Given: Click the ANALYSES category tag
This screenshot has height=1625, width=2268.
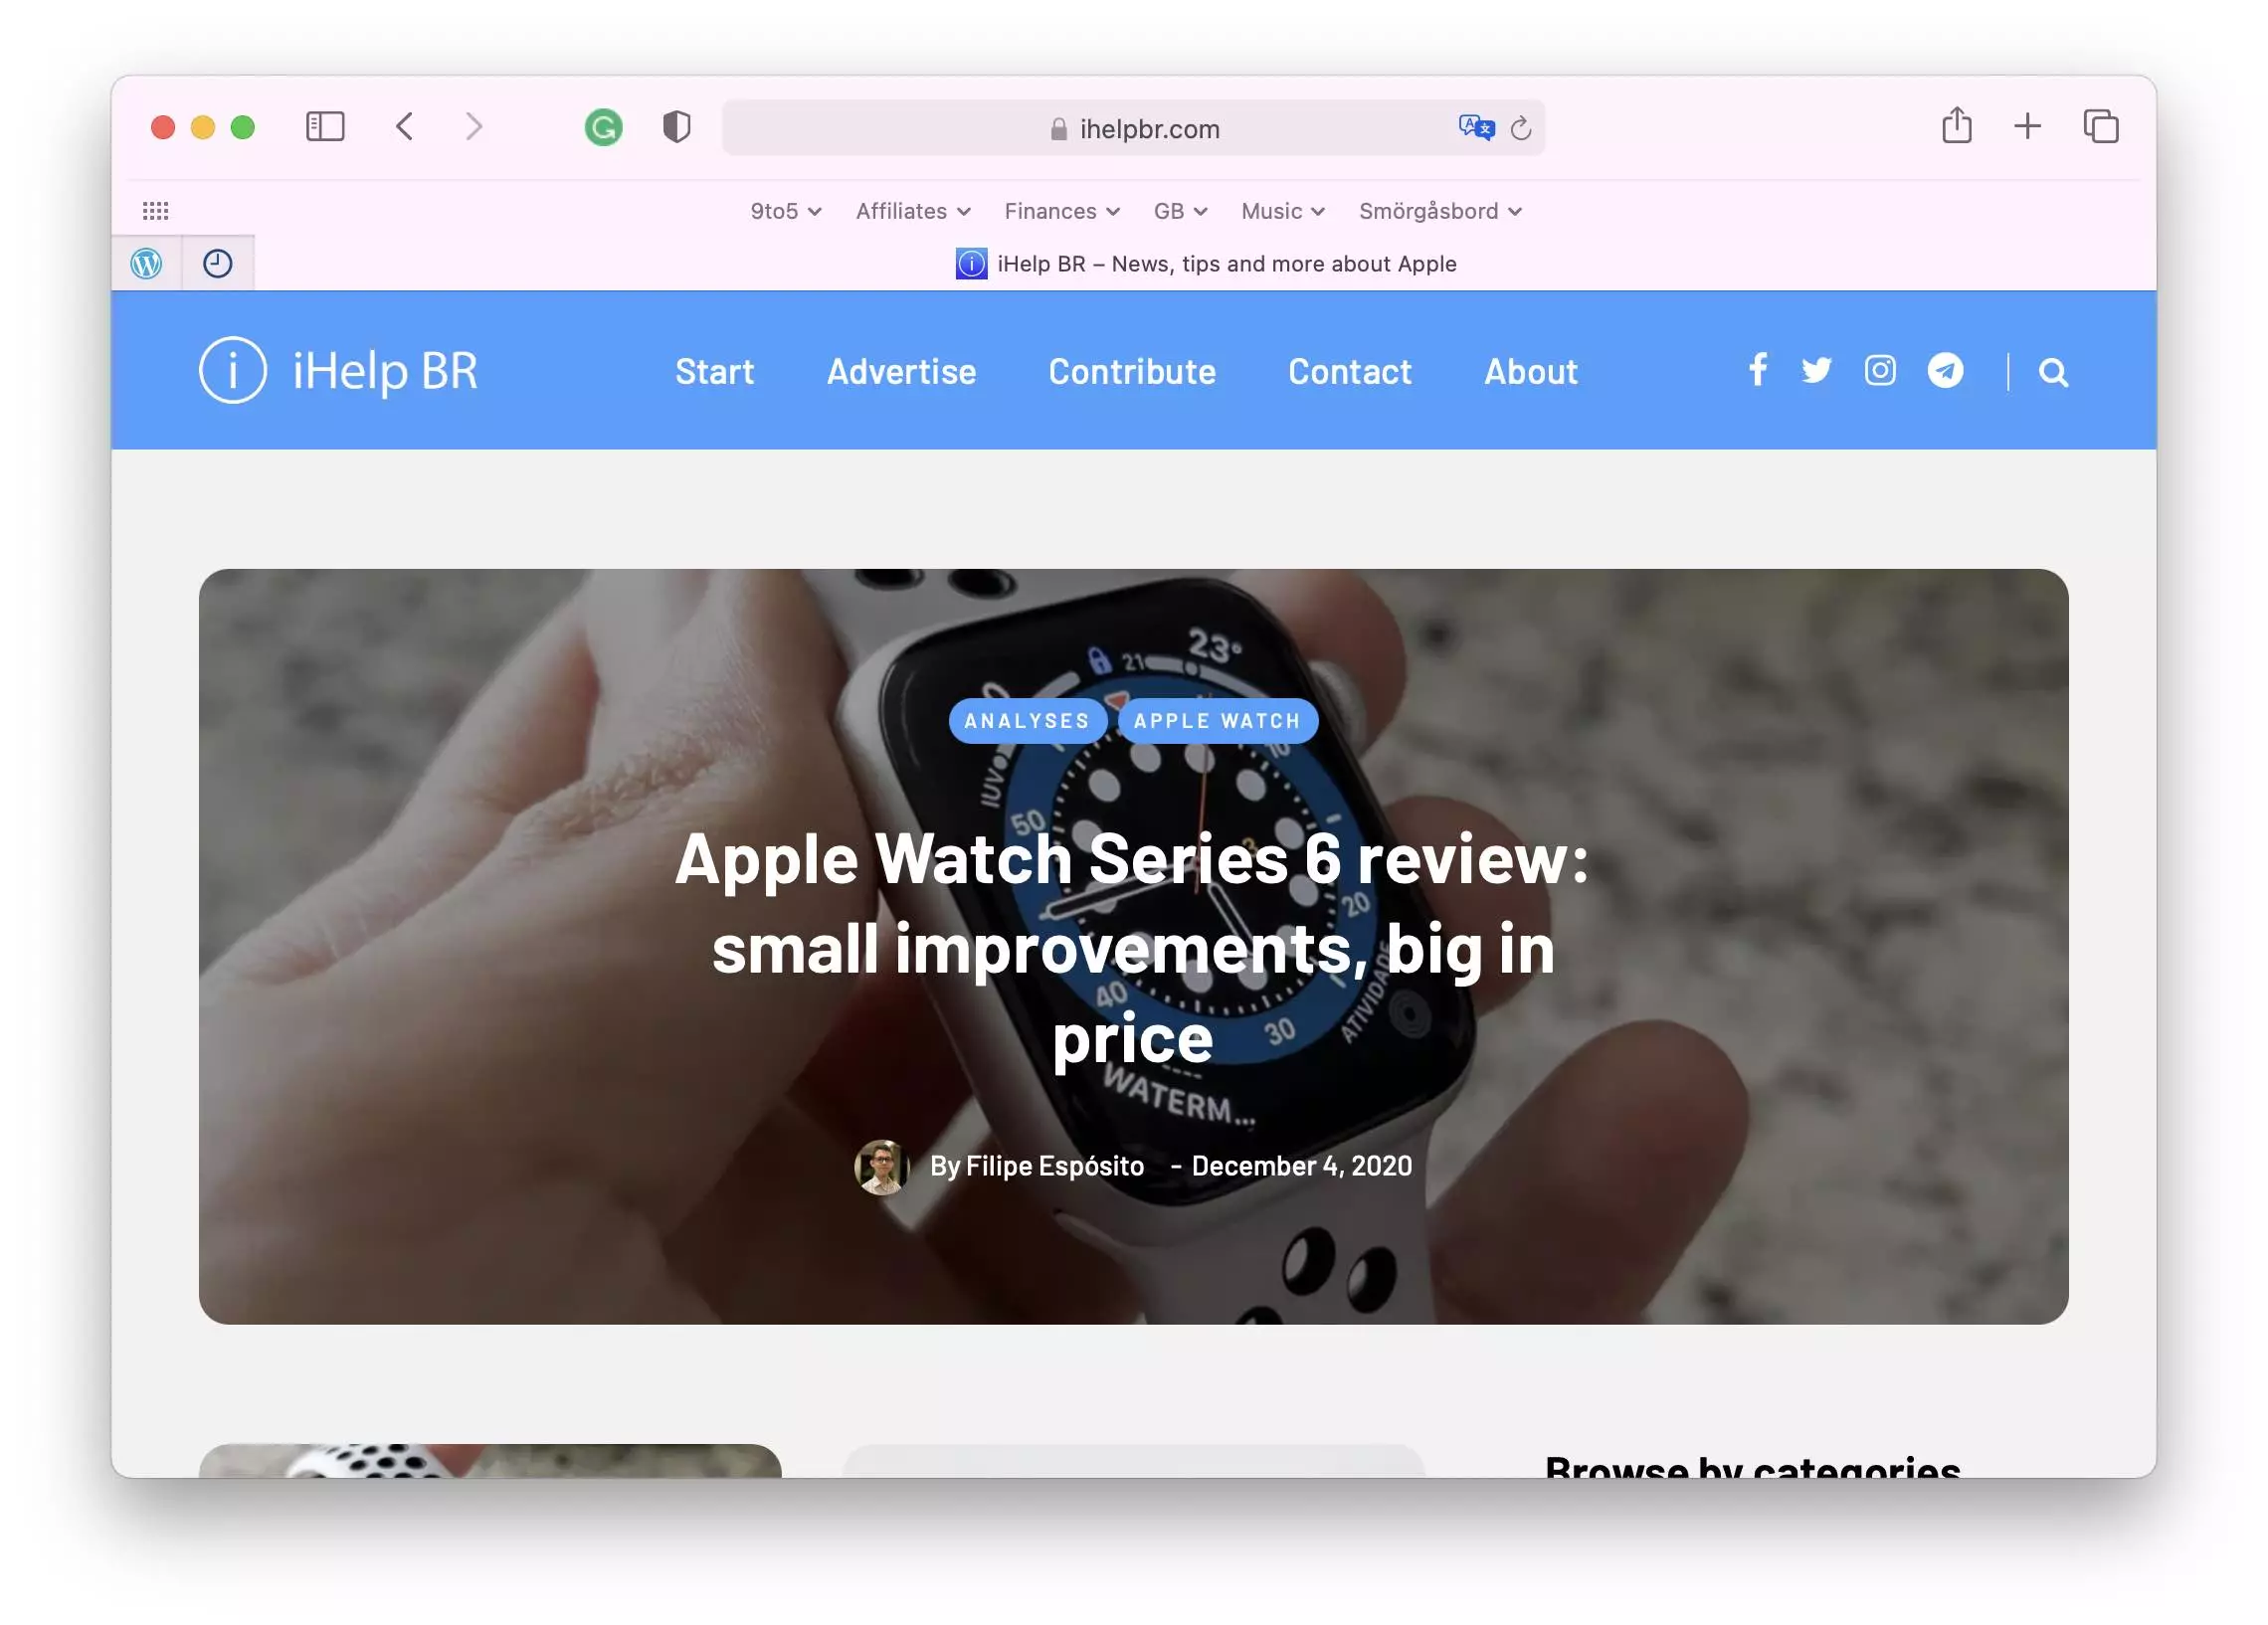Looking at the screenshot, I should 1027,719.
